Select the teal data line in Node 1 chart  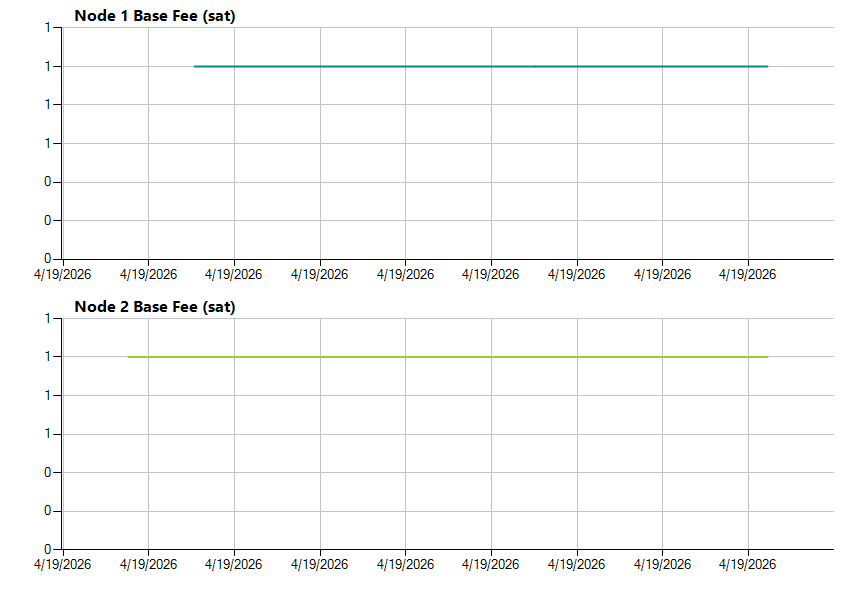(x=480, y=66)
